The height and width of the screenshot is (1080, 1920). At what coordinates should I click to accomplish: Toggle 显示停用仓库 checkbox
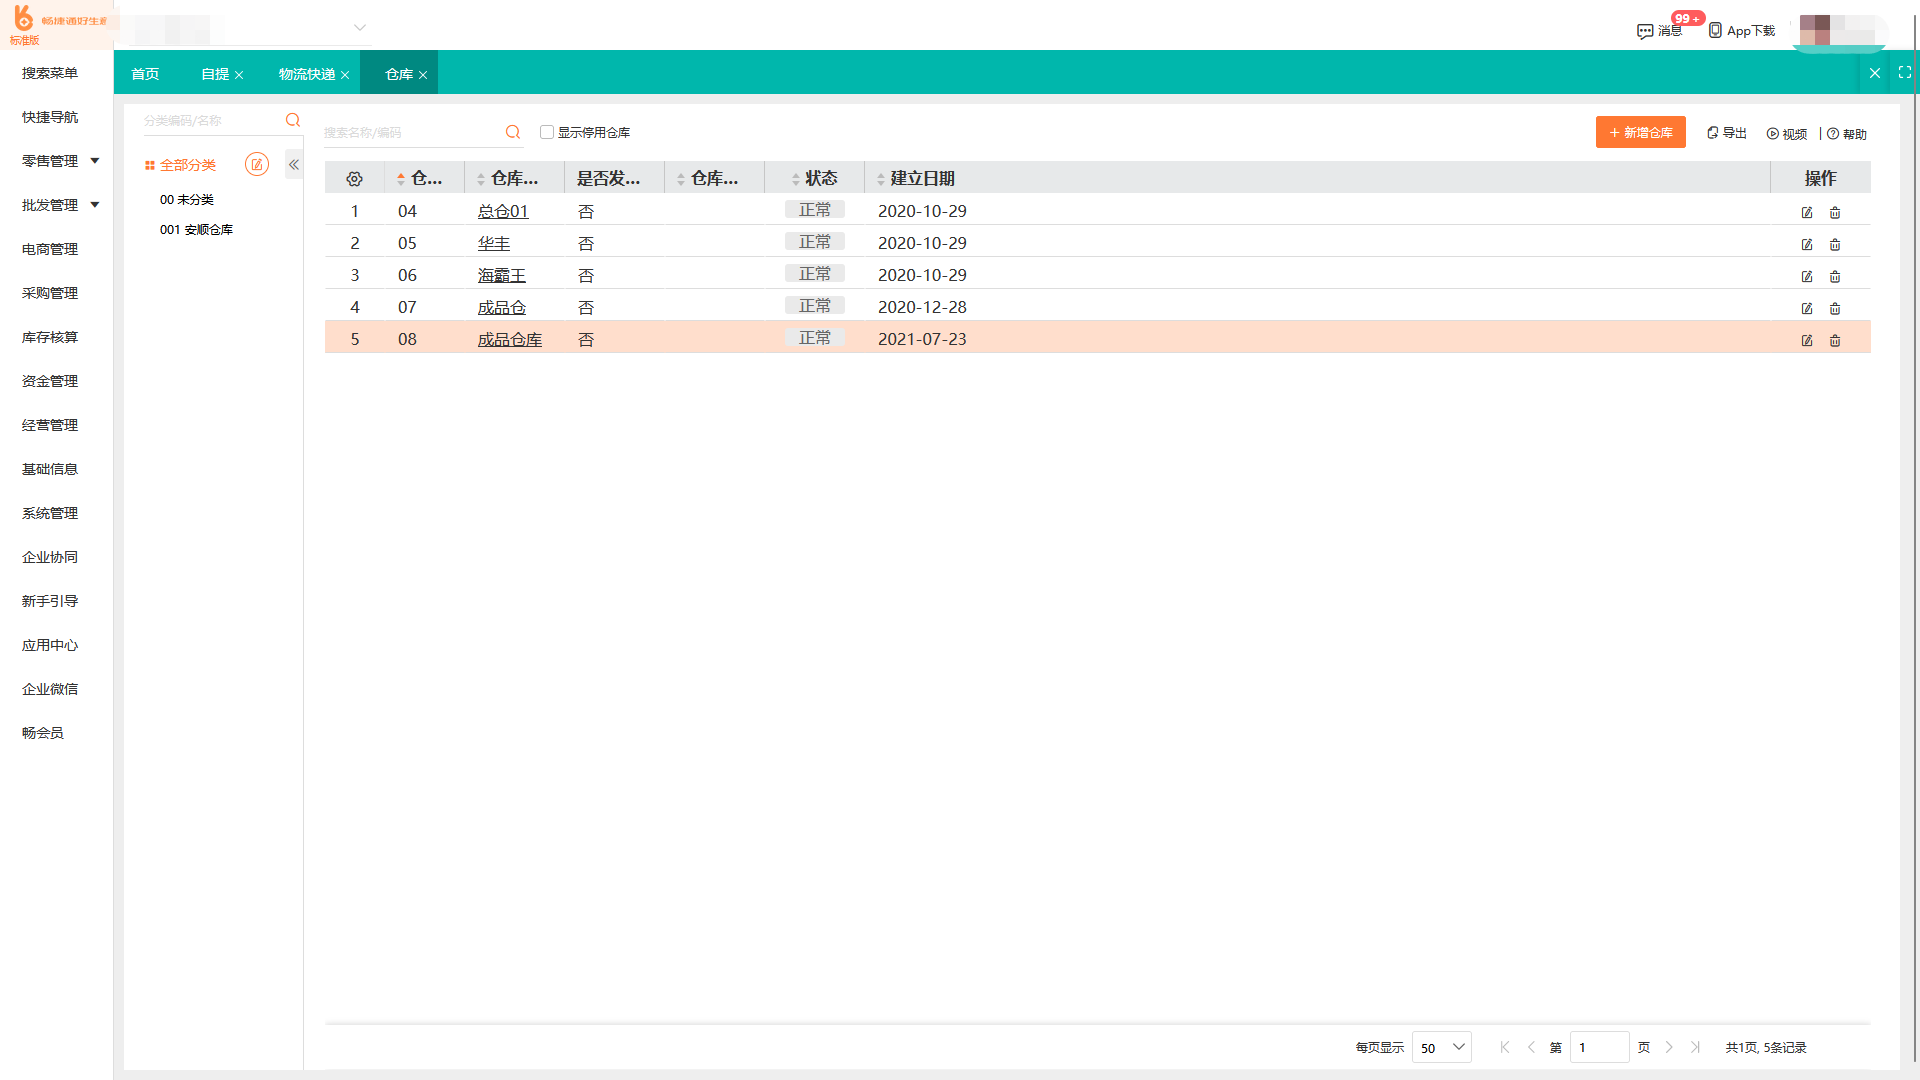point(546,132)
